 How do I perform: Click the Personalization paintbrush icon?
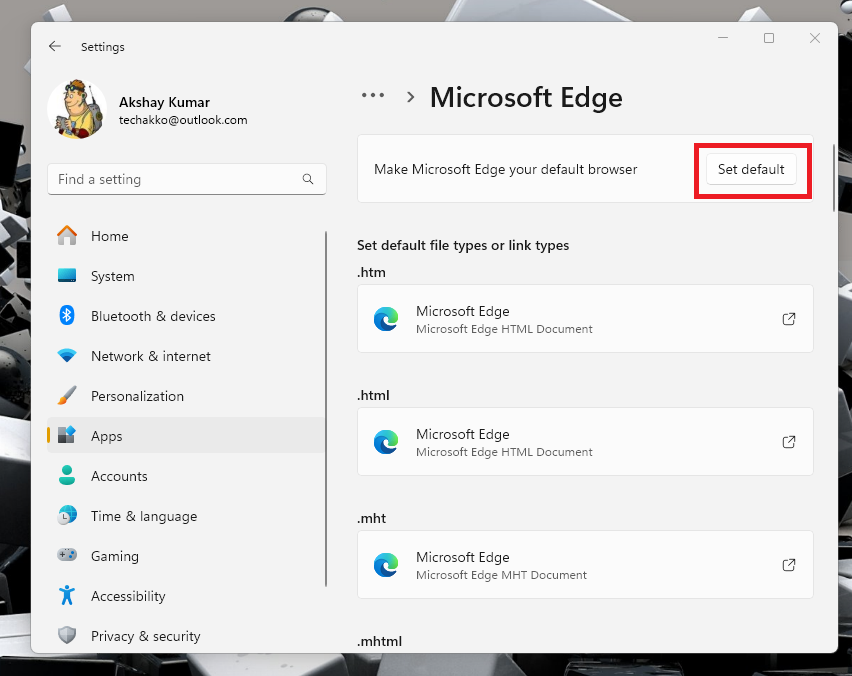[x=67, y=396]
